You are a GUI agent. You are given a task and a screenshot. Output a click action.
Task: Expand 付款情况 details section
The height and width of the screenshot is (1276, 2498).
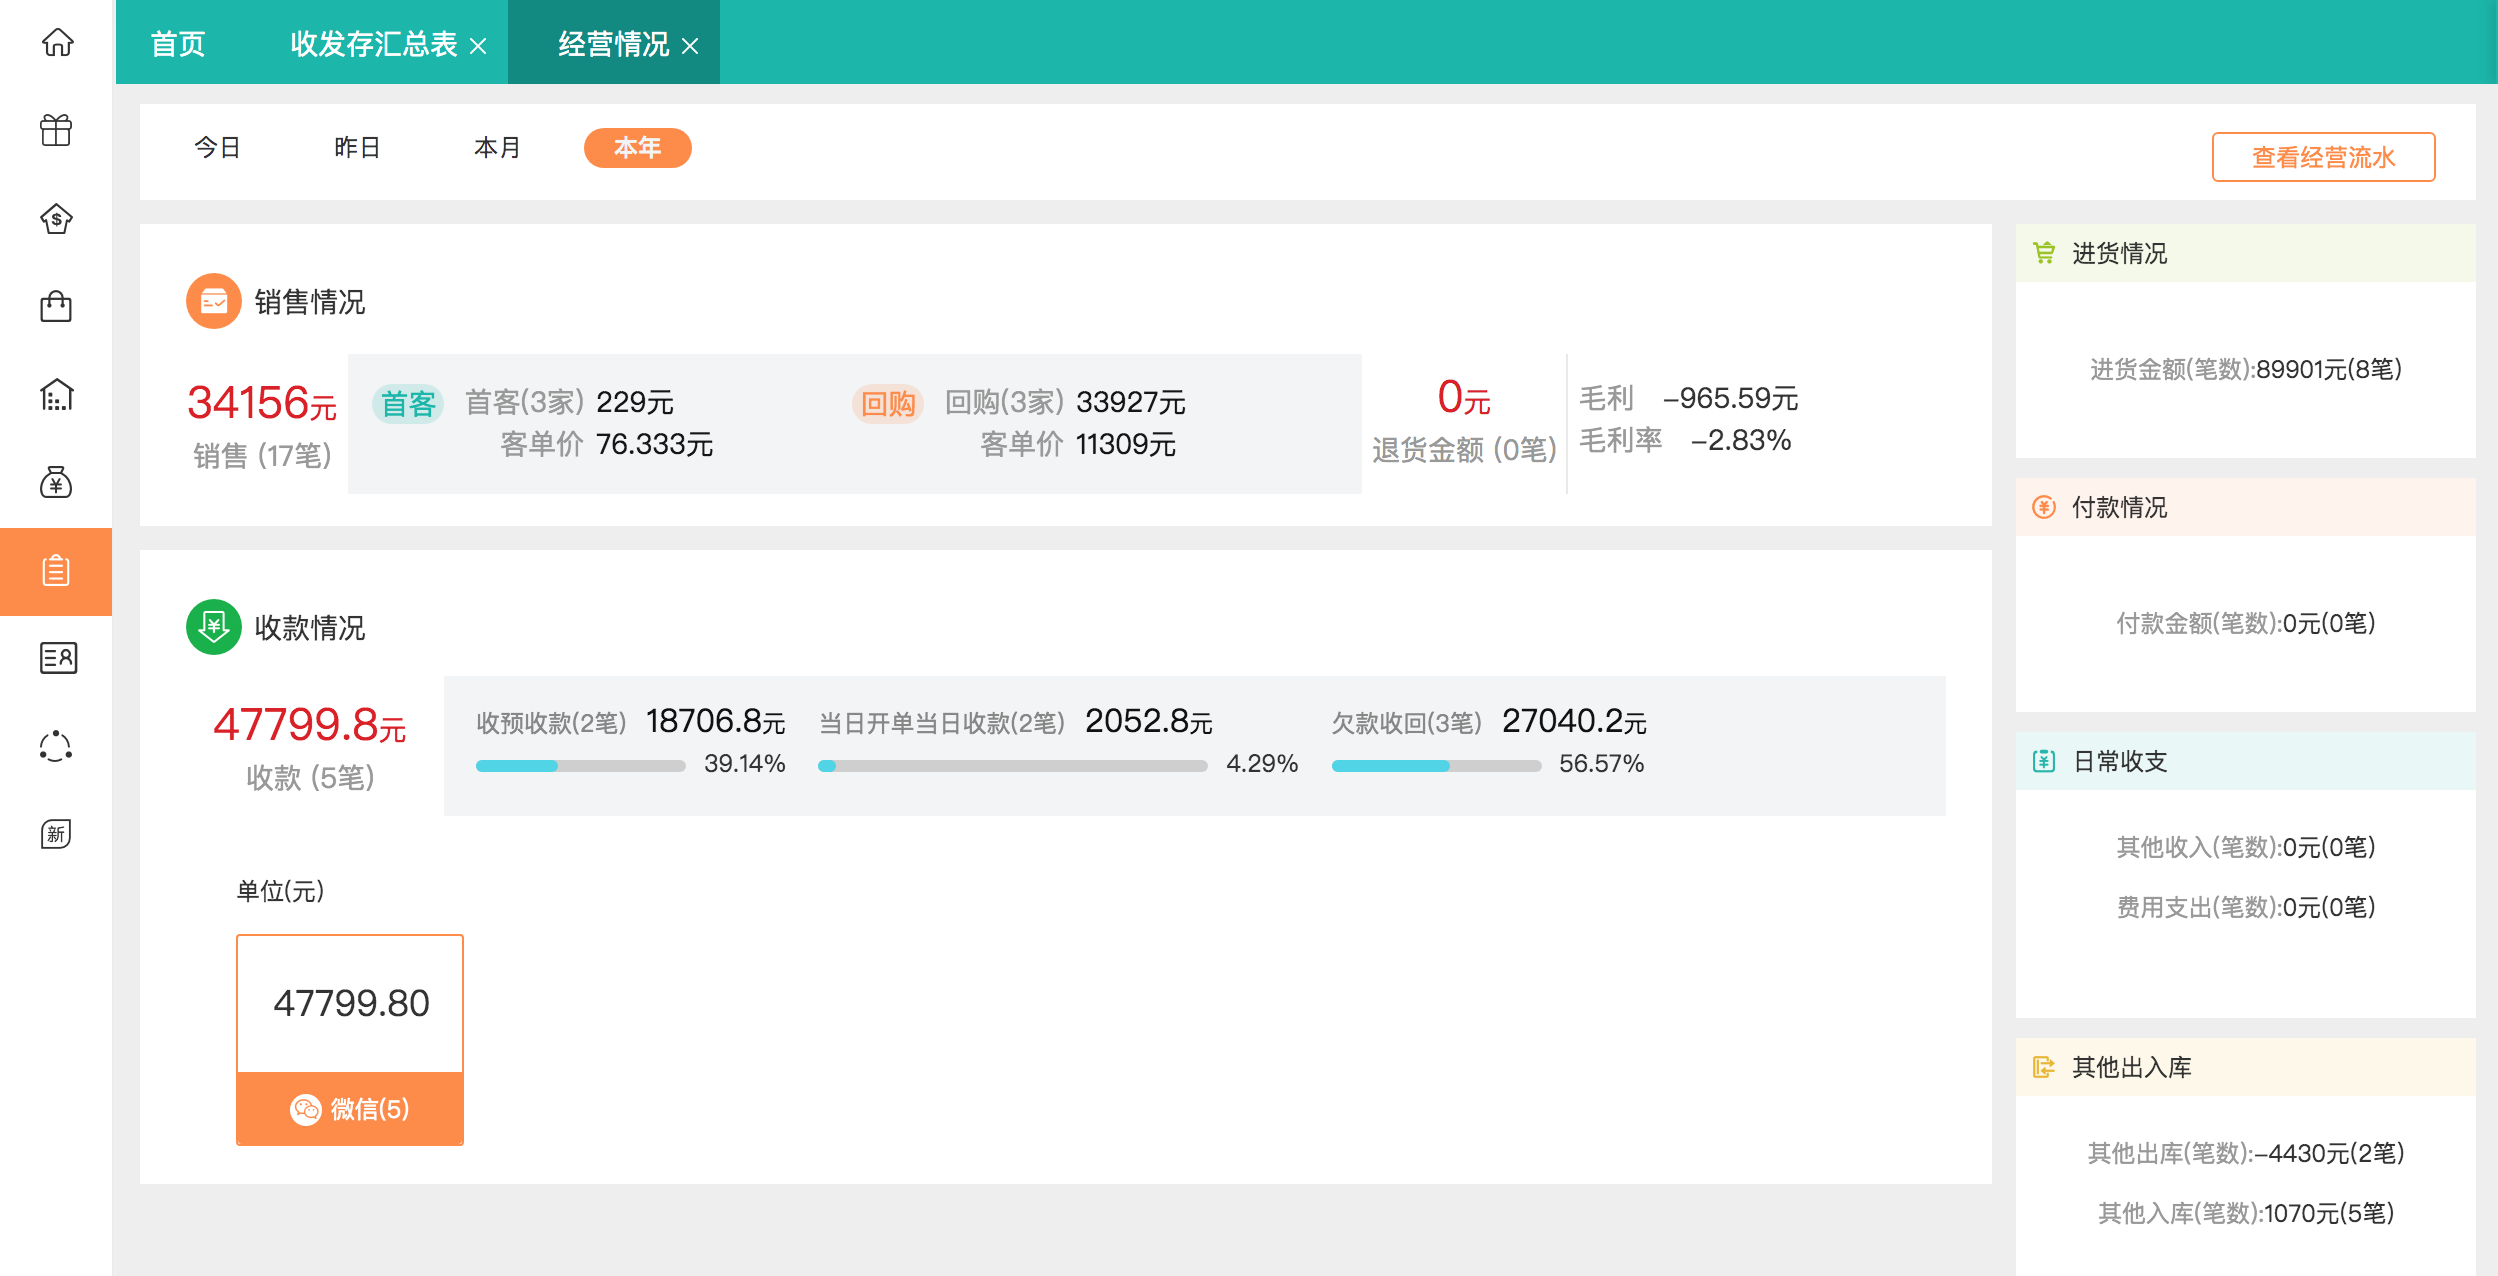pos(2116,506)
